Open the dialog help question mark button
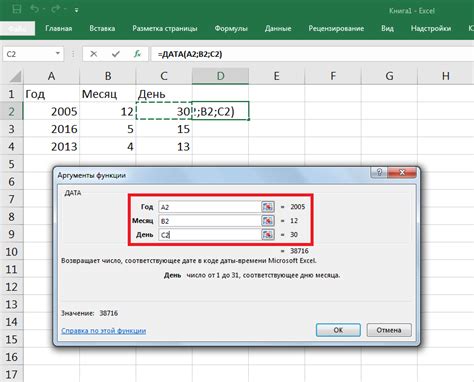Viewport: 474px width, 382px height. click(x=379, y=172)
